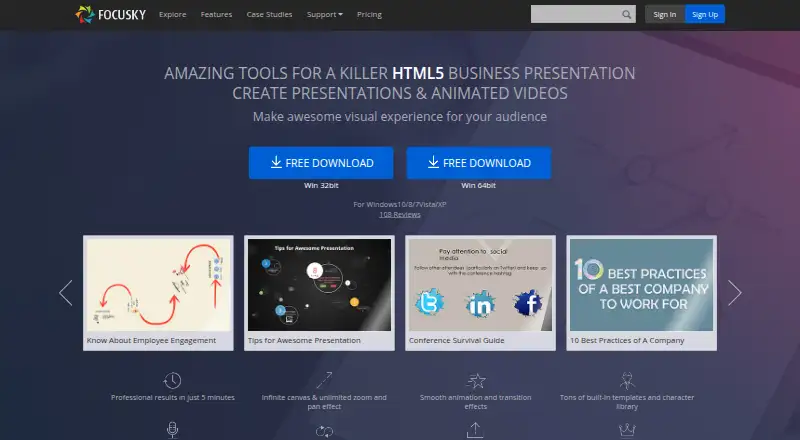
Task: Open Conference Survival Guide thumbnail
Action: [x=480, y=285]
